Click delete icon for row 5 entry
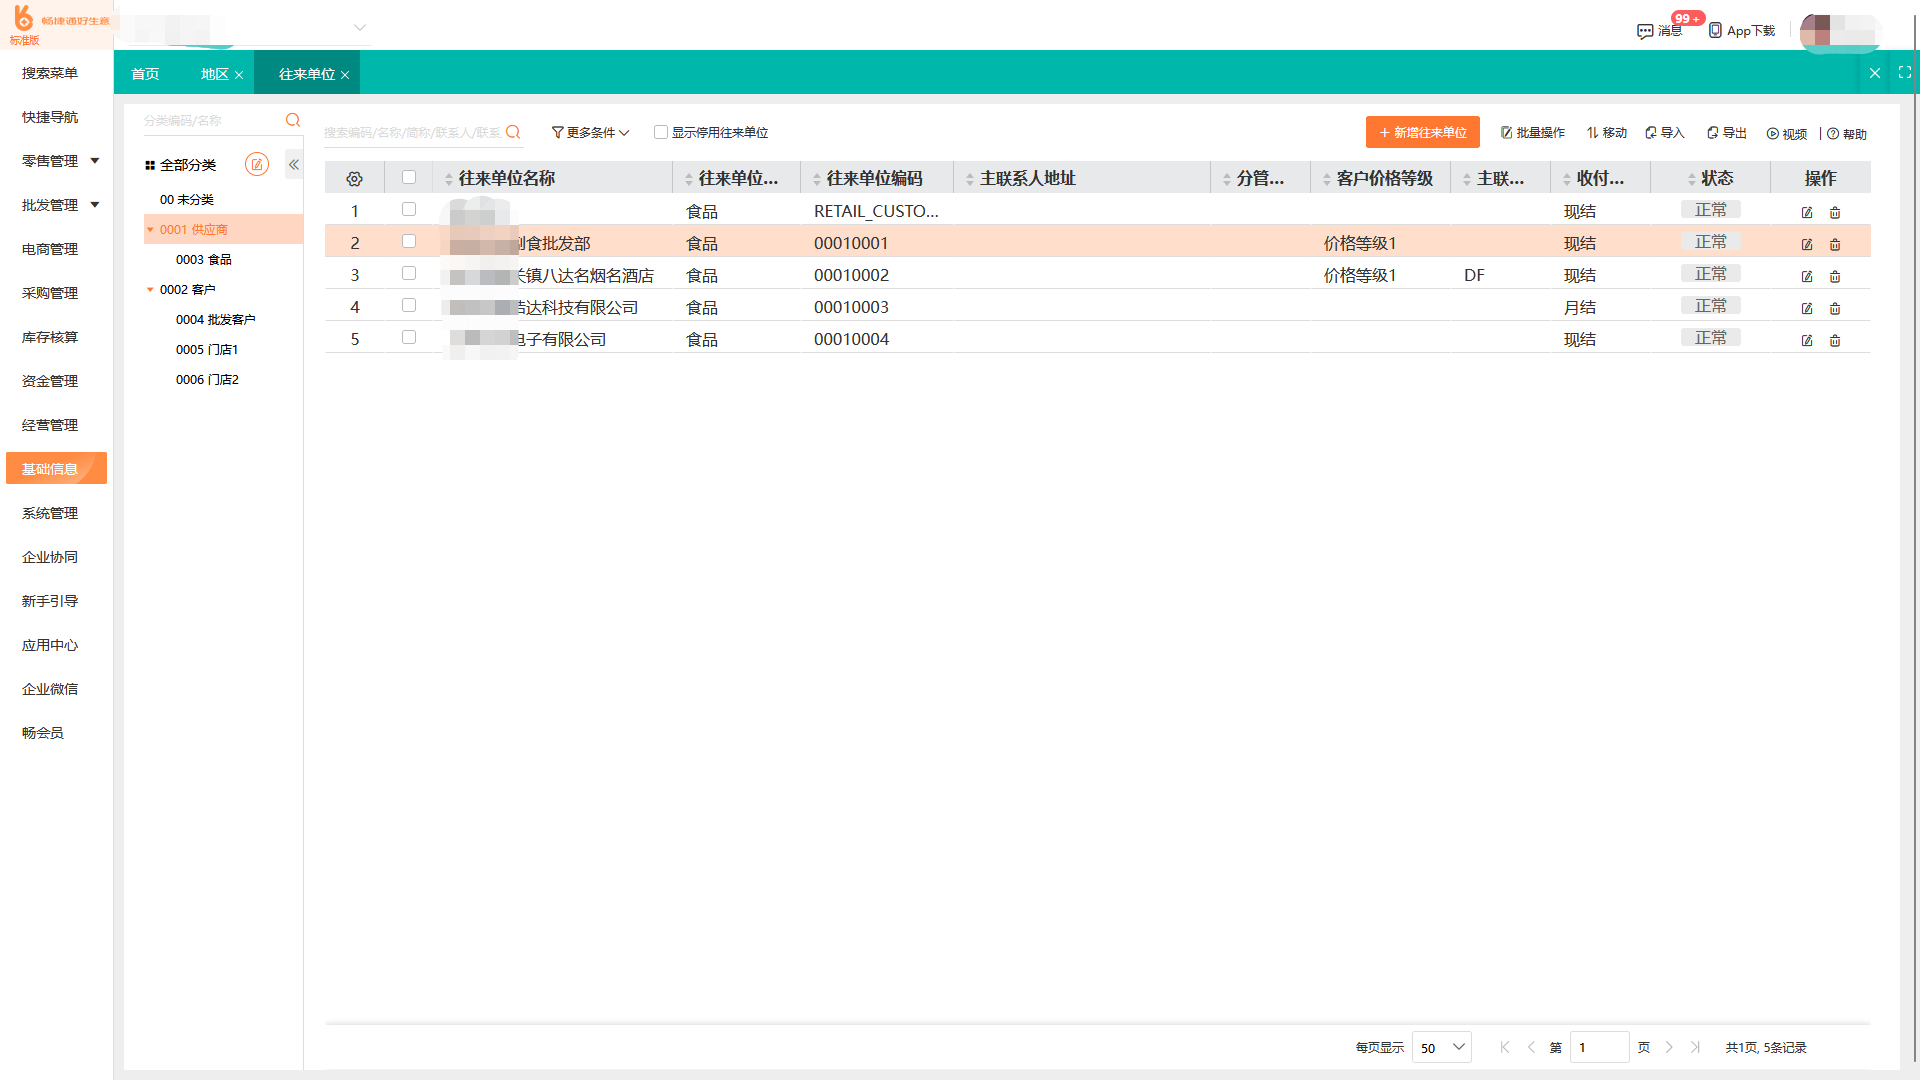 coord(1834,340)
